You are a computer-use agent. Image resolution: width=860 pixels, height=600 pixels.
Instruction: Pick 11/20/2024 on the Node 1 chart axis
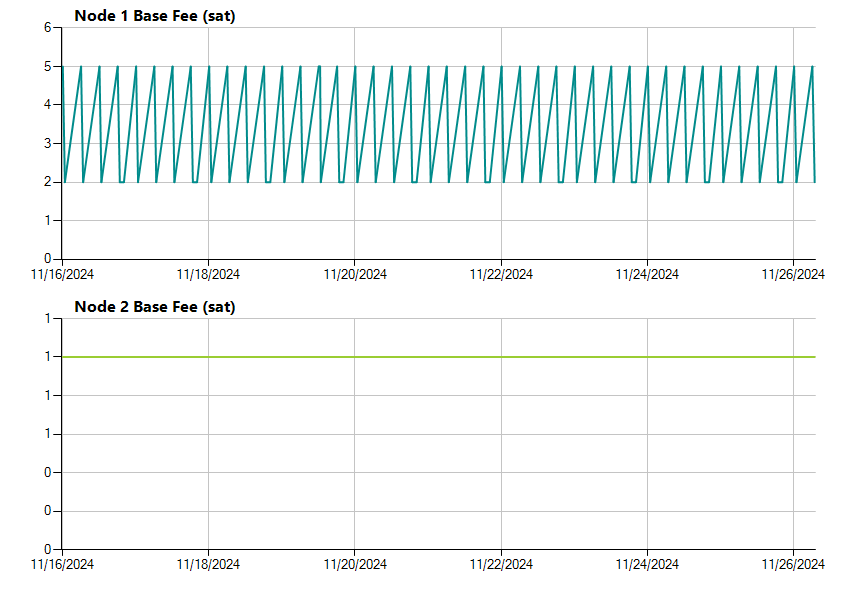(354, 274)
